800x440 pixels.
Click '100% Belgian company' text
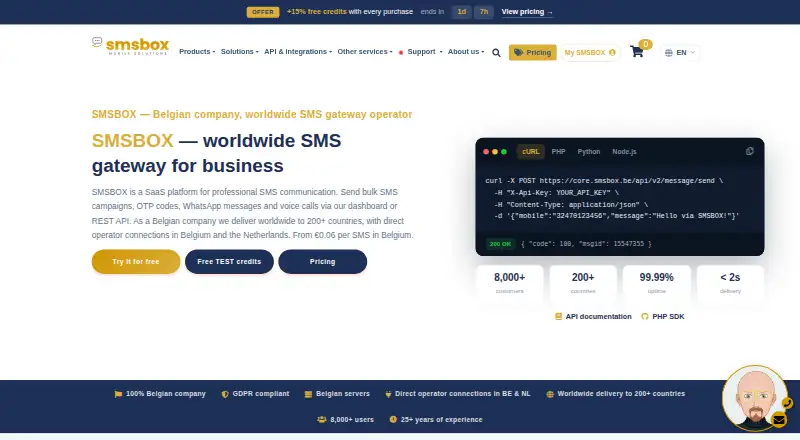(x=165, y=394)
